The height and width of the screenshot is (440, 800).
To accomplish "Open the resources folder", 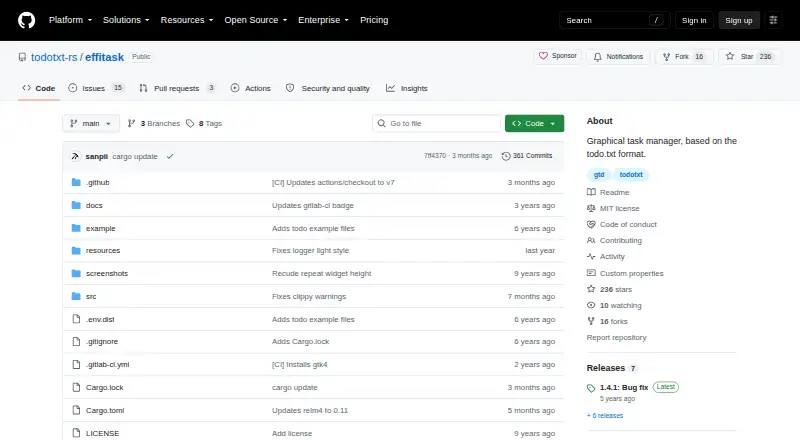I will (x=103, y=251).
